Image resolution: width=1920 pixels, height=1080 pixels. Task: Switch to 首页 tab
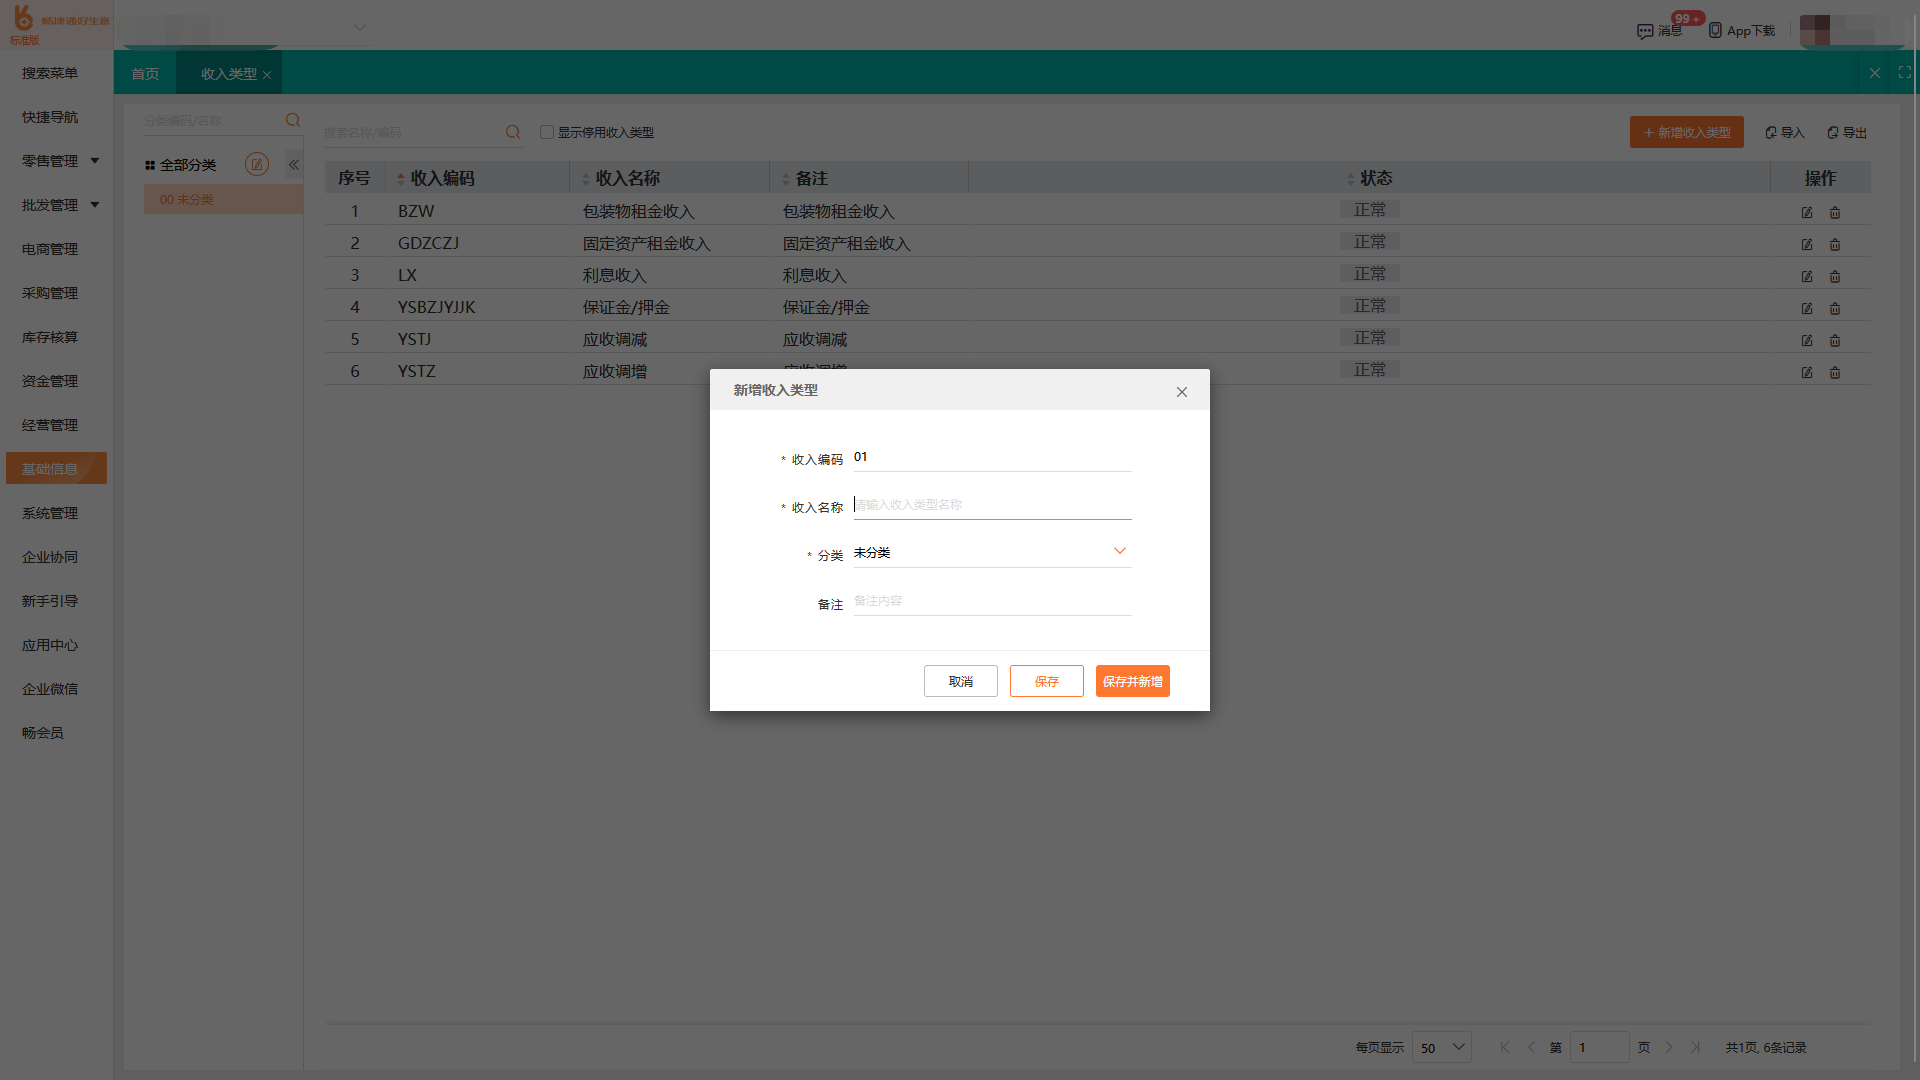[x=145, y=74]
